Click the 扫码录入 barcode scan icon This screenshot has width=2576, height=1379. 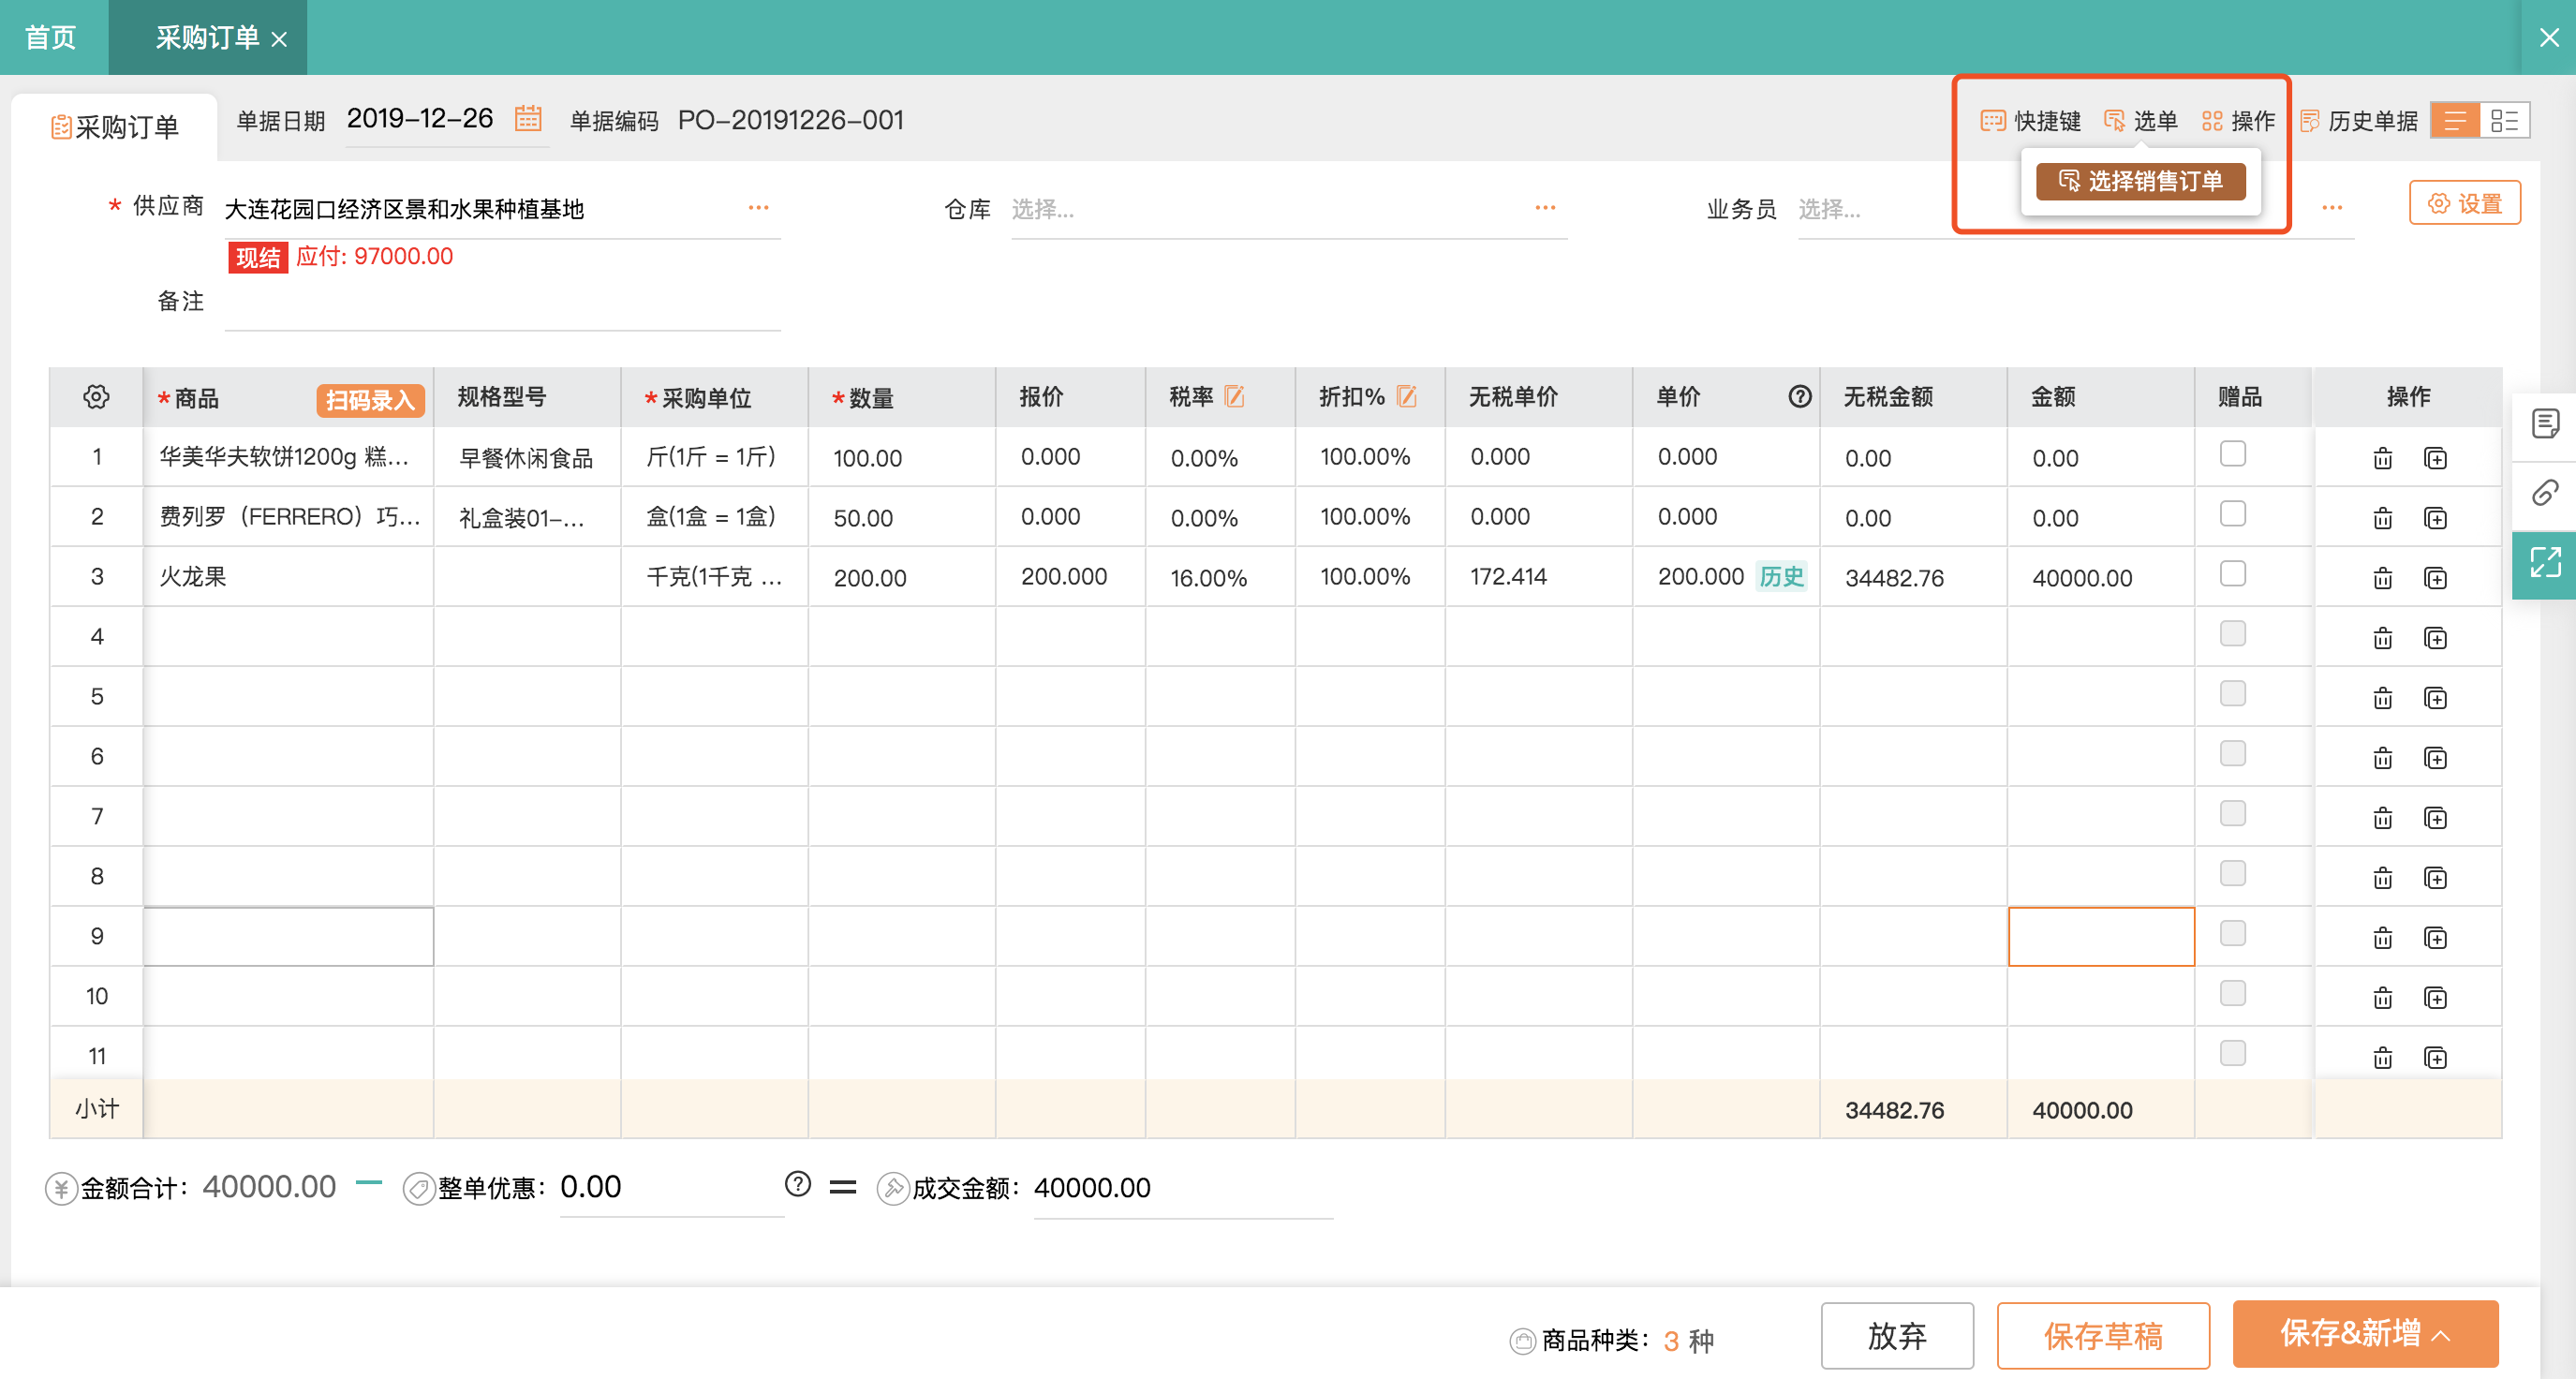click(x=368, y=397)
